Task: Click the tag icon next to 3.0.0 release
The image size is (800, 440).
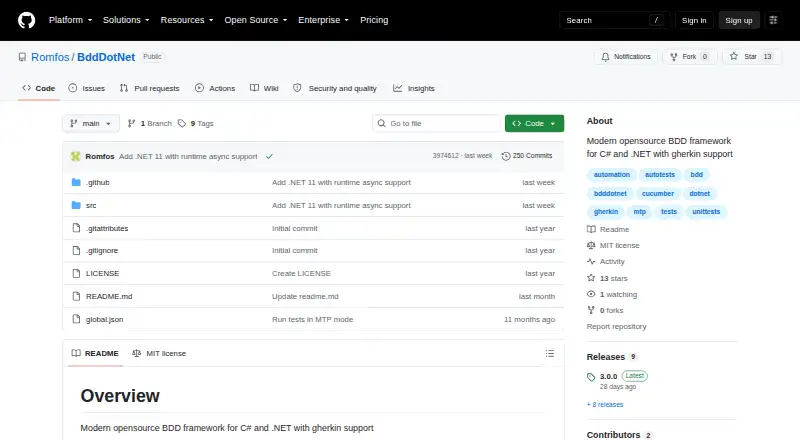Action: tap(591, 377)
